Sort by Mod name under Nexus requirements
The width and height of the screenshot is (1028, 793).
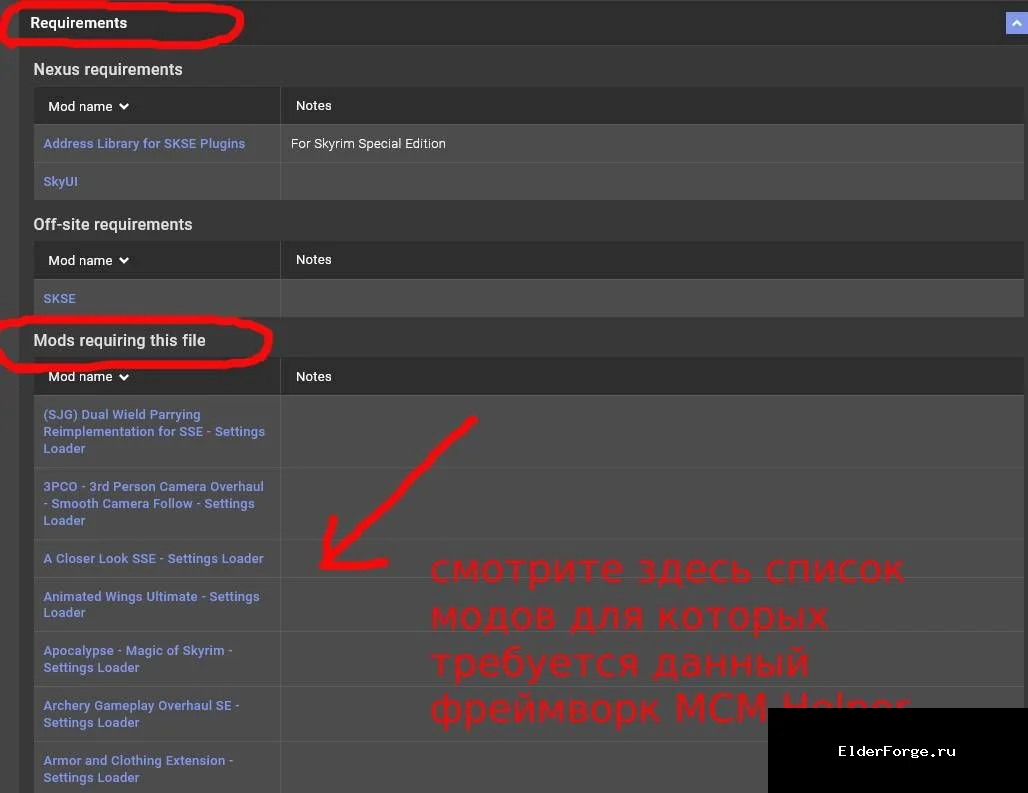(89, 106)
